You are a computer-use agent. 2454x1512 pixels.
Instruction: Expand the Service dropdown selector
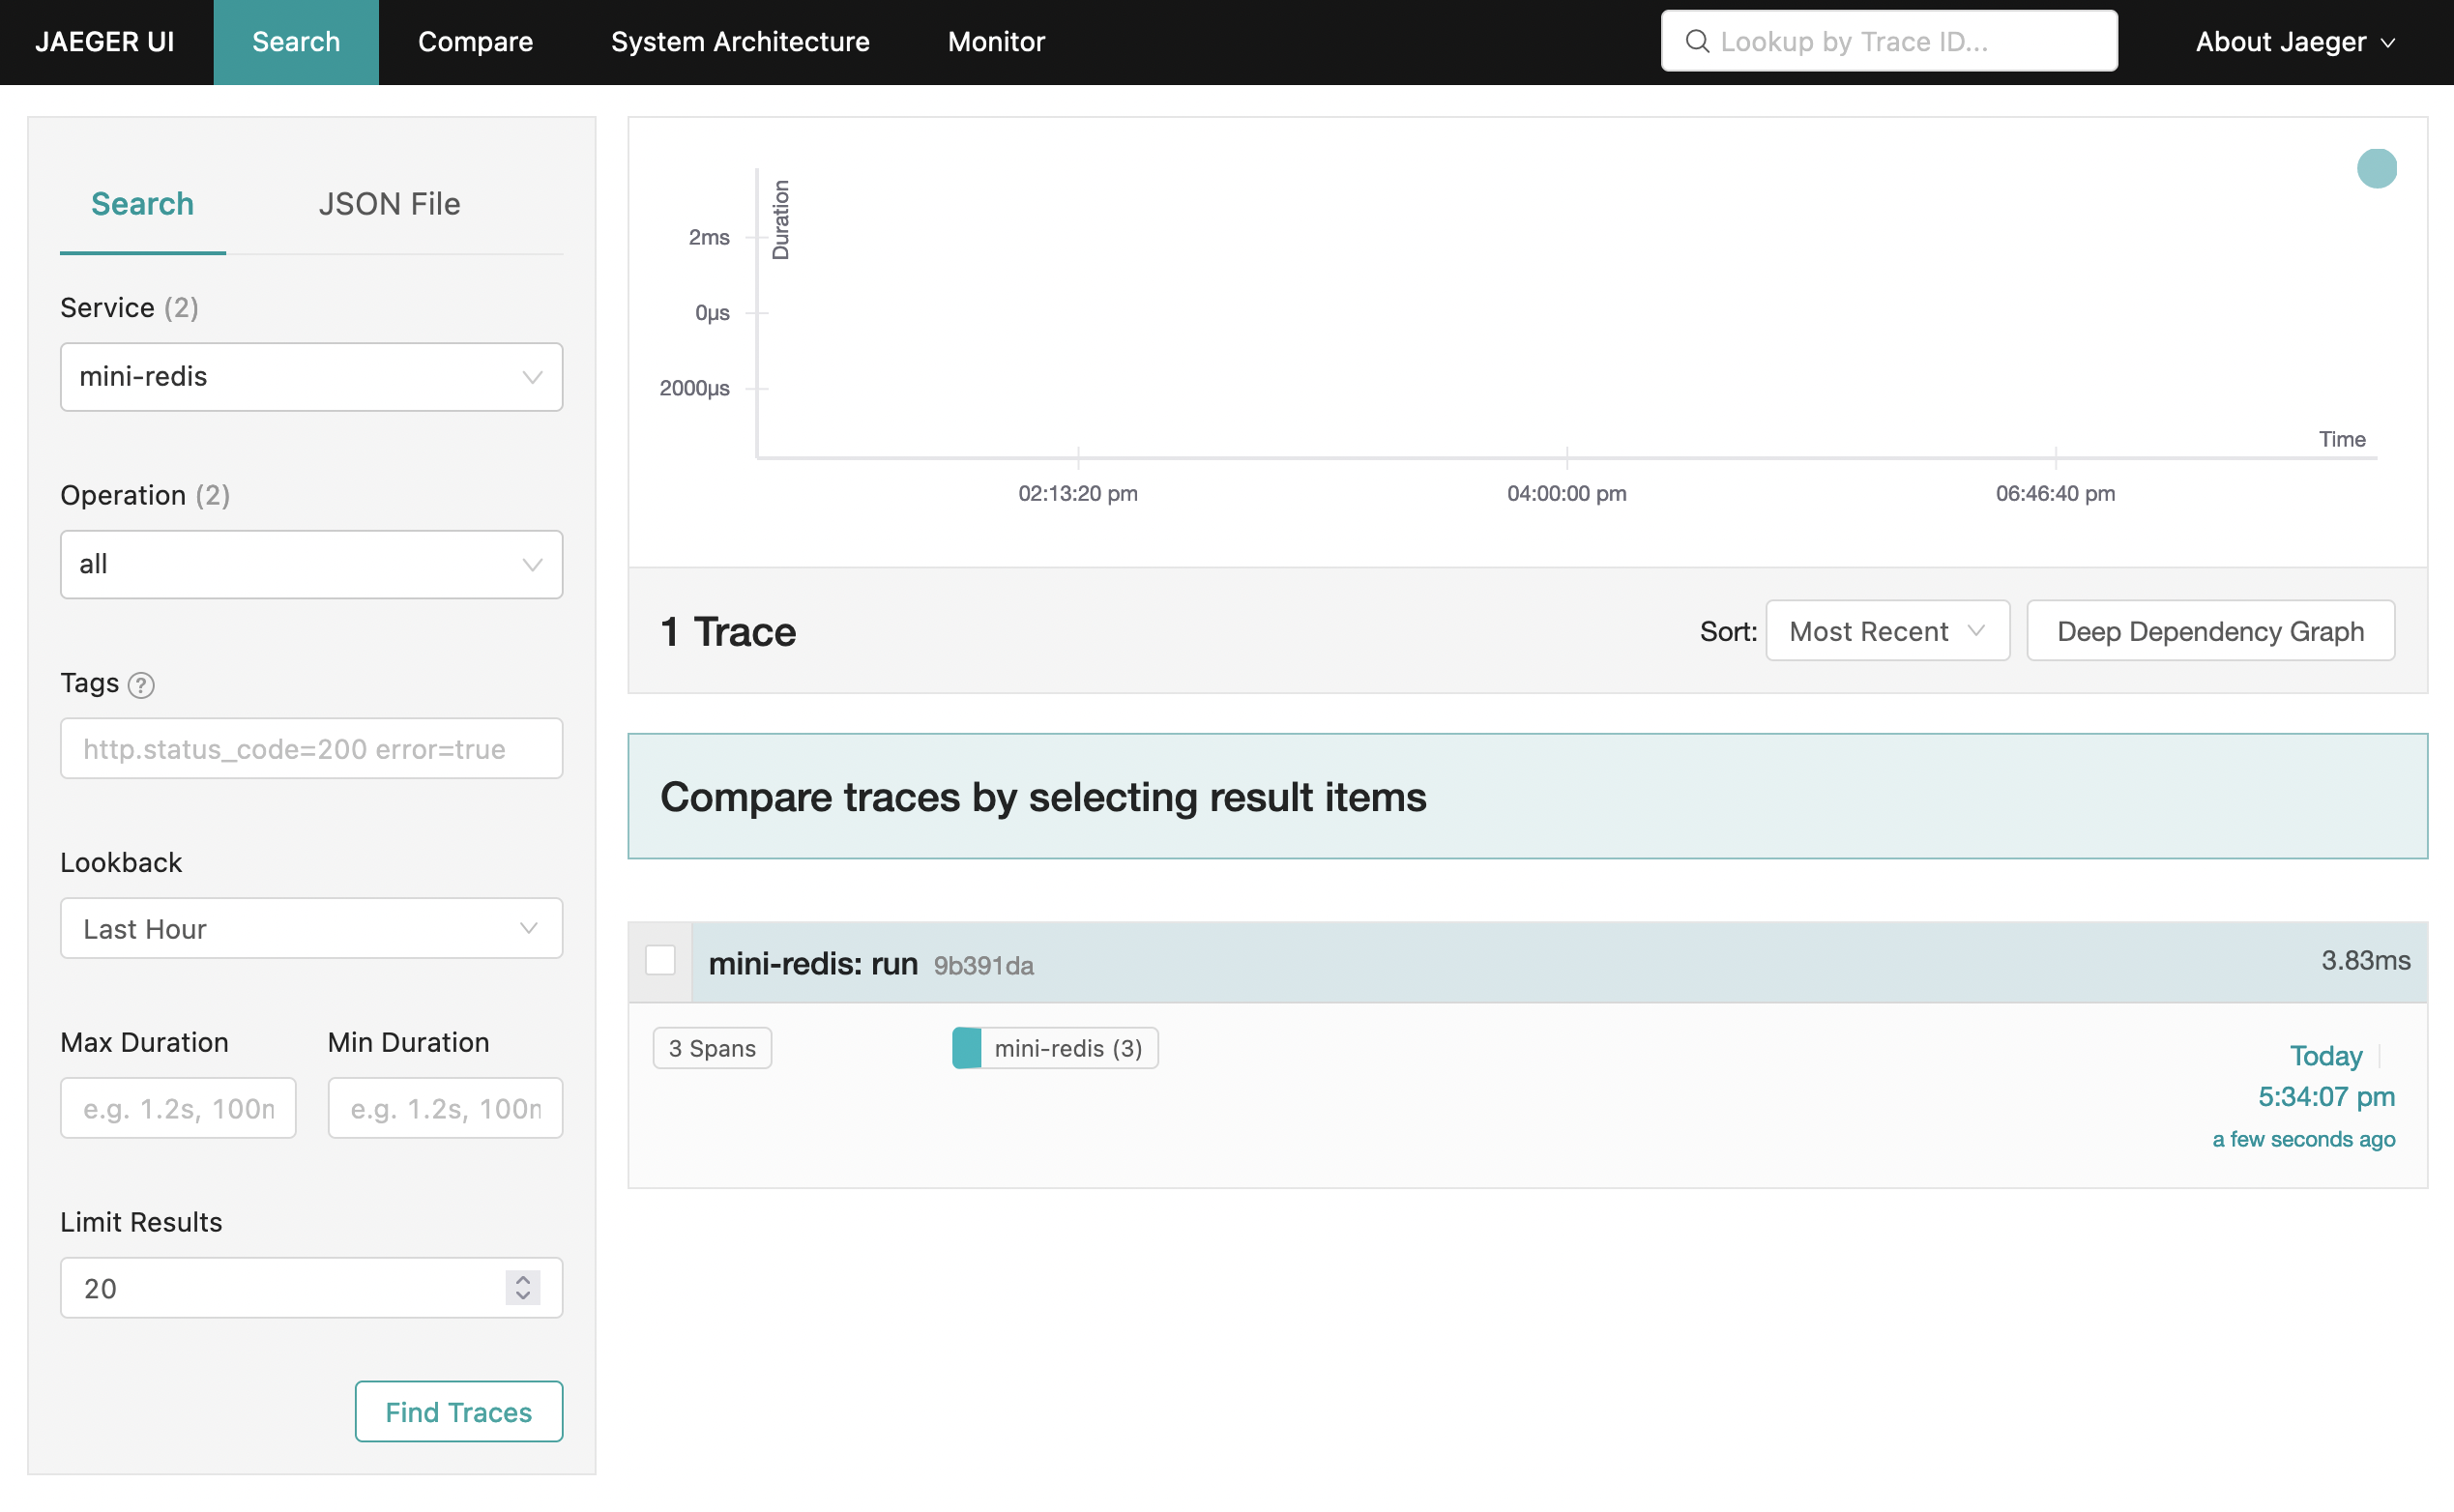click(x=310, y=375)
